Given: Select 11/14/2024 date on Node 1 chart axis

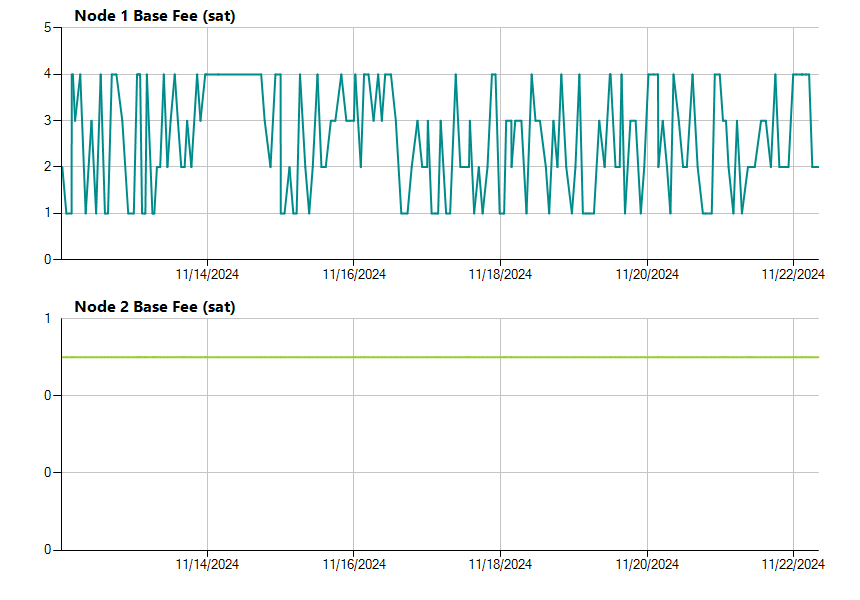Looking at the screenshot, I should point(208,274).
